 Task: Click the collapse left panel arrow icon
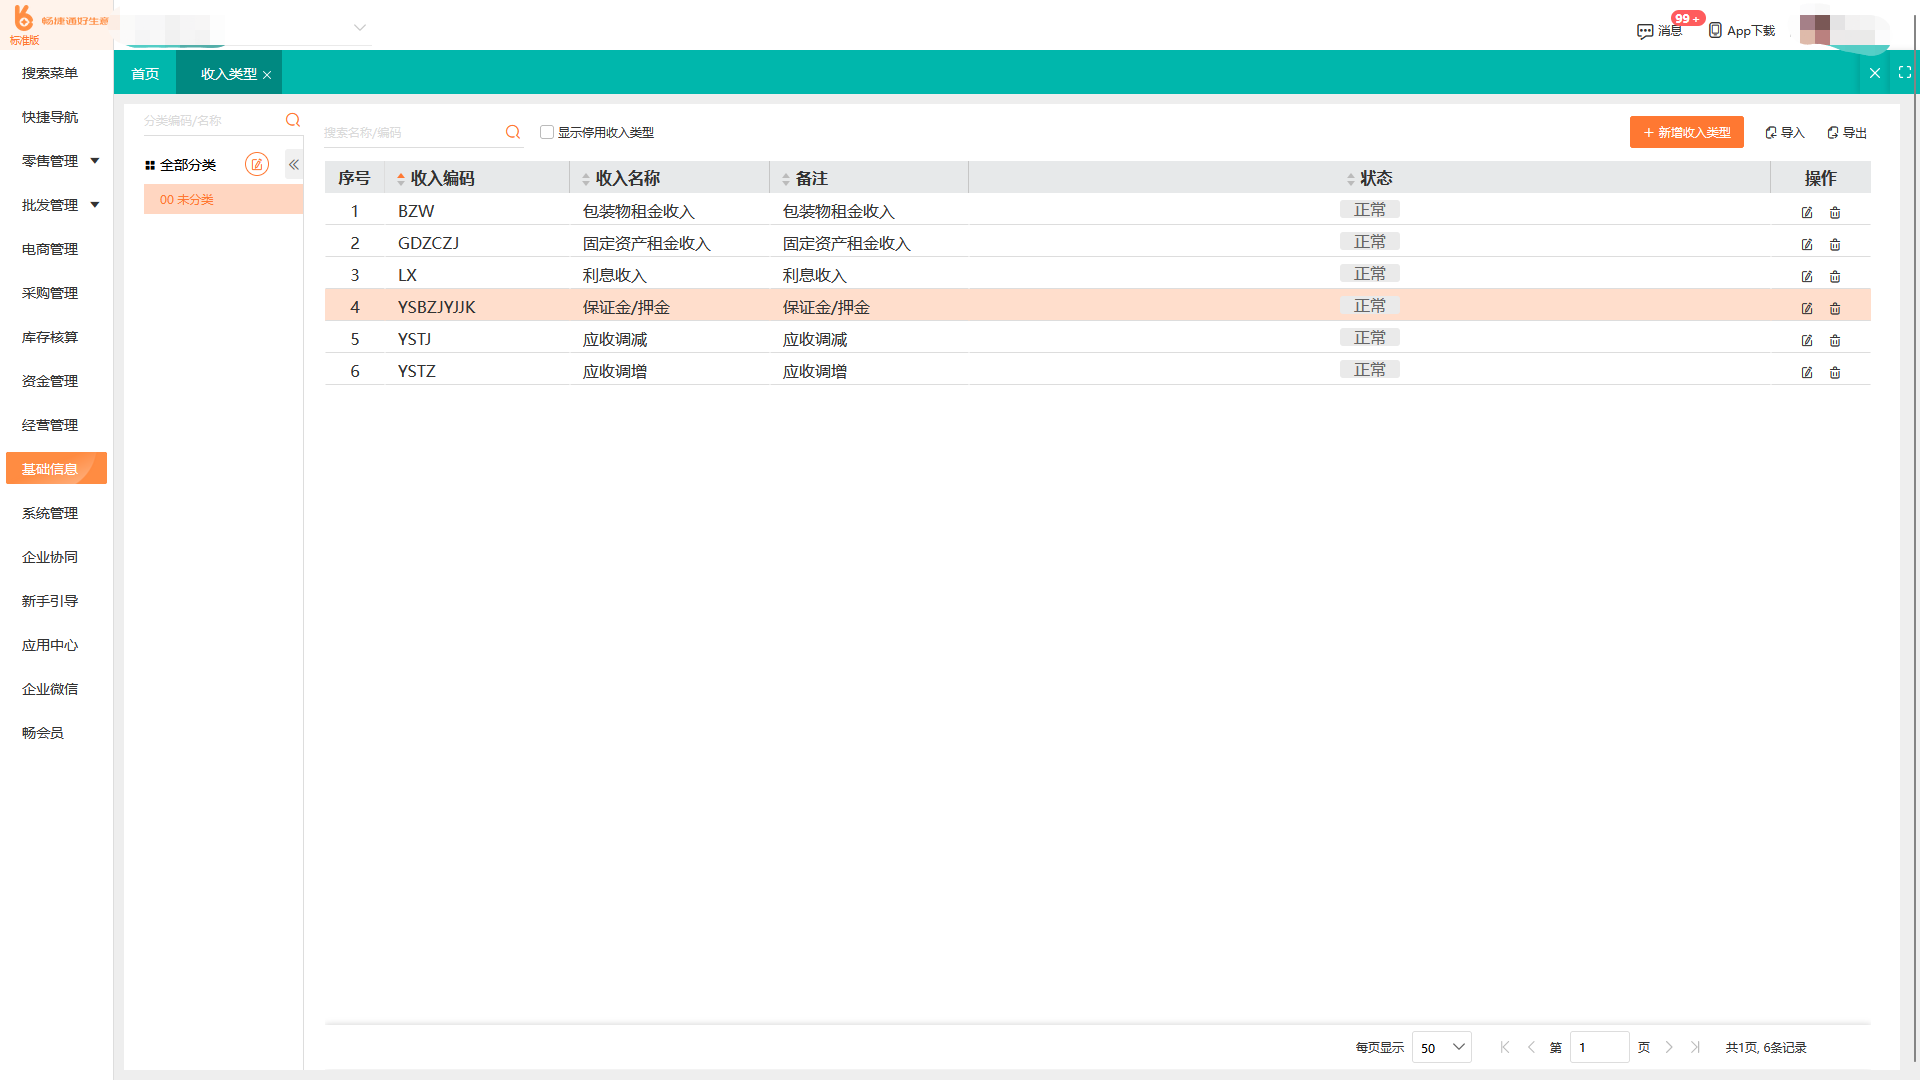tap(294, 162)
